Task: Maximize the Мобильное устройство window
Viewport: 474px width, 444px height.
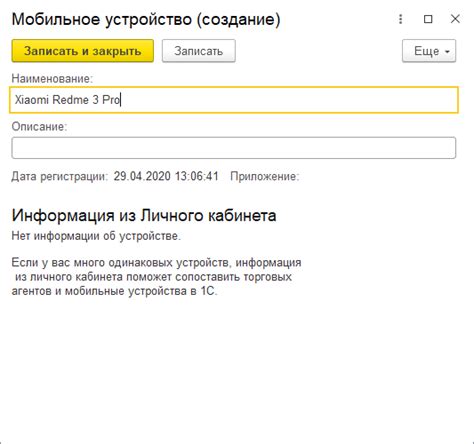Action: pyautogui.click(x=428, y=19)
